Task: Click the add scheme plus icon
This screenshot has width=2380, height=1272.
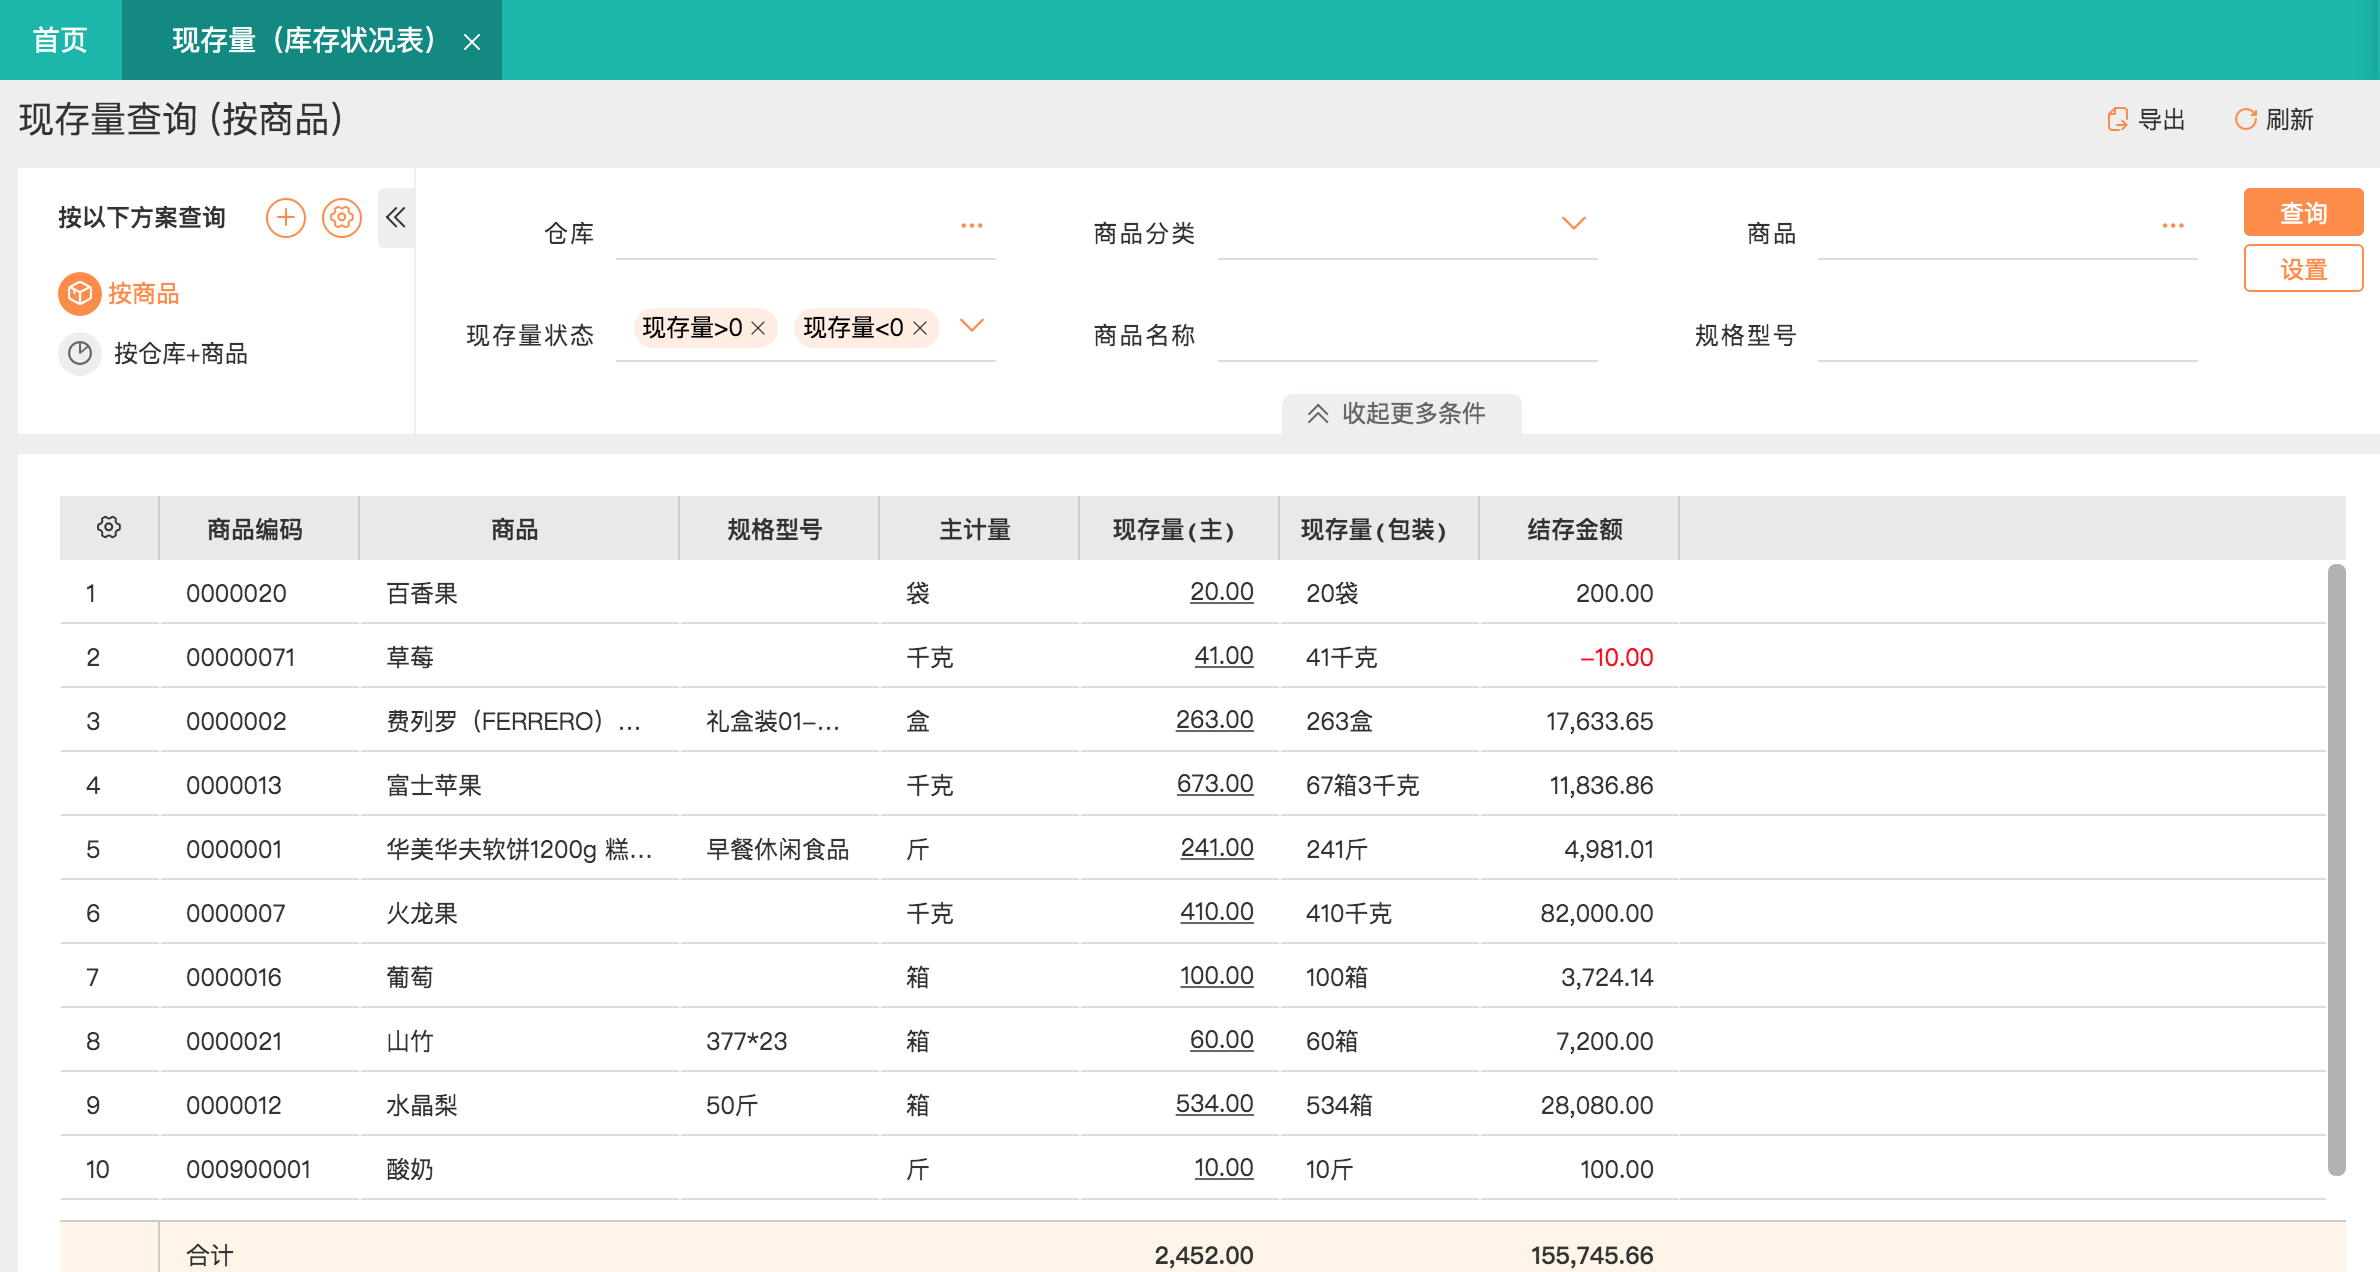Action: coord(286,219)
